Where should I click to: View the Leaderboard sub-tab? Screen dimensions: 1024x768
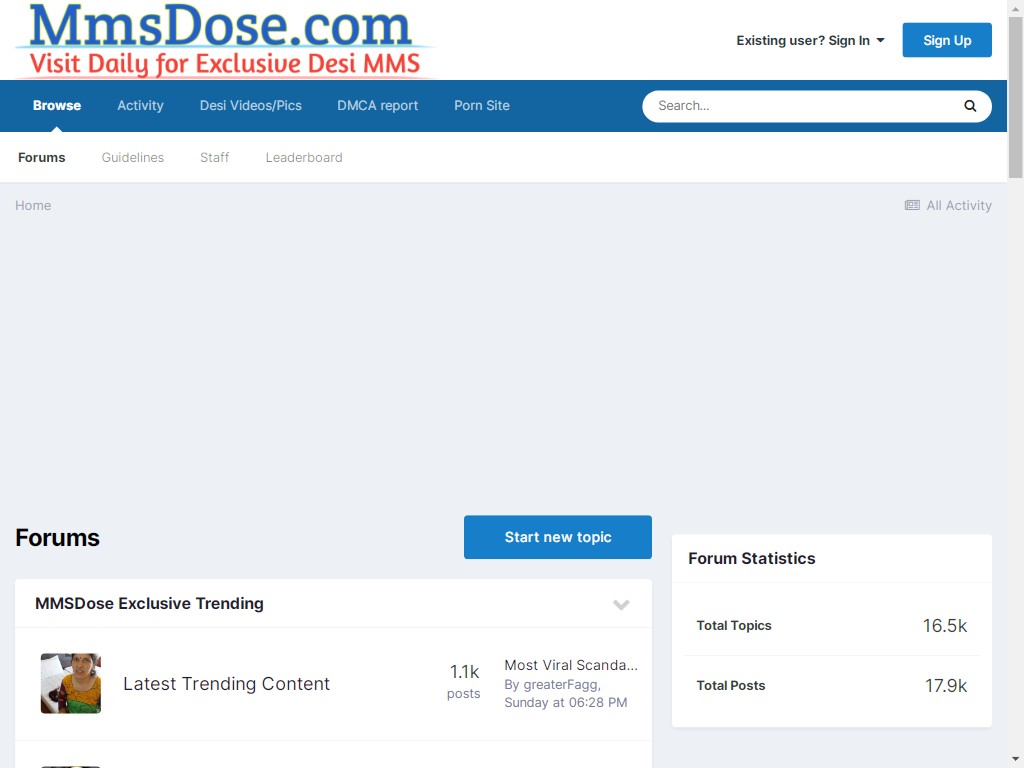pos(304,157)
